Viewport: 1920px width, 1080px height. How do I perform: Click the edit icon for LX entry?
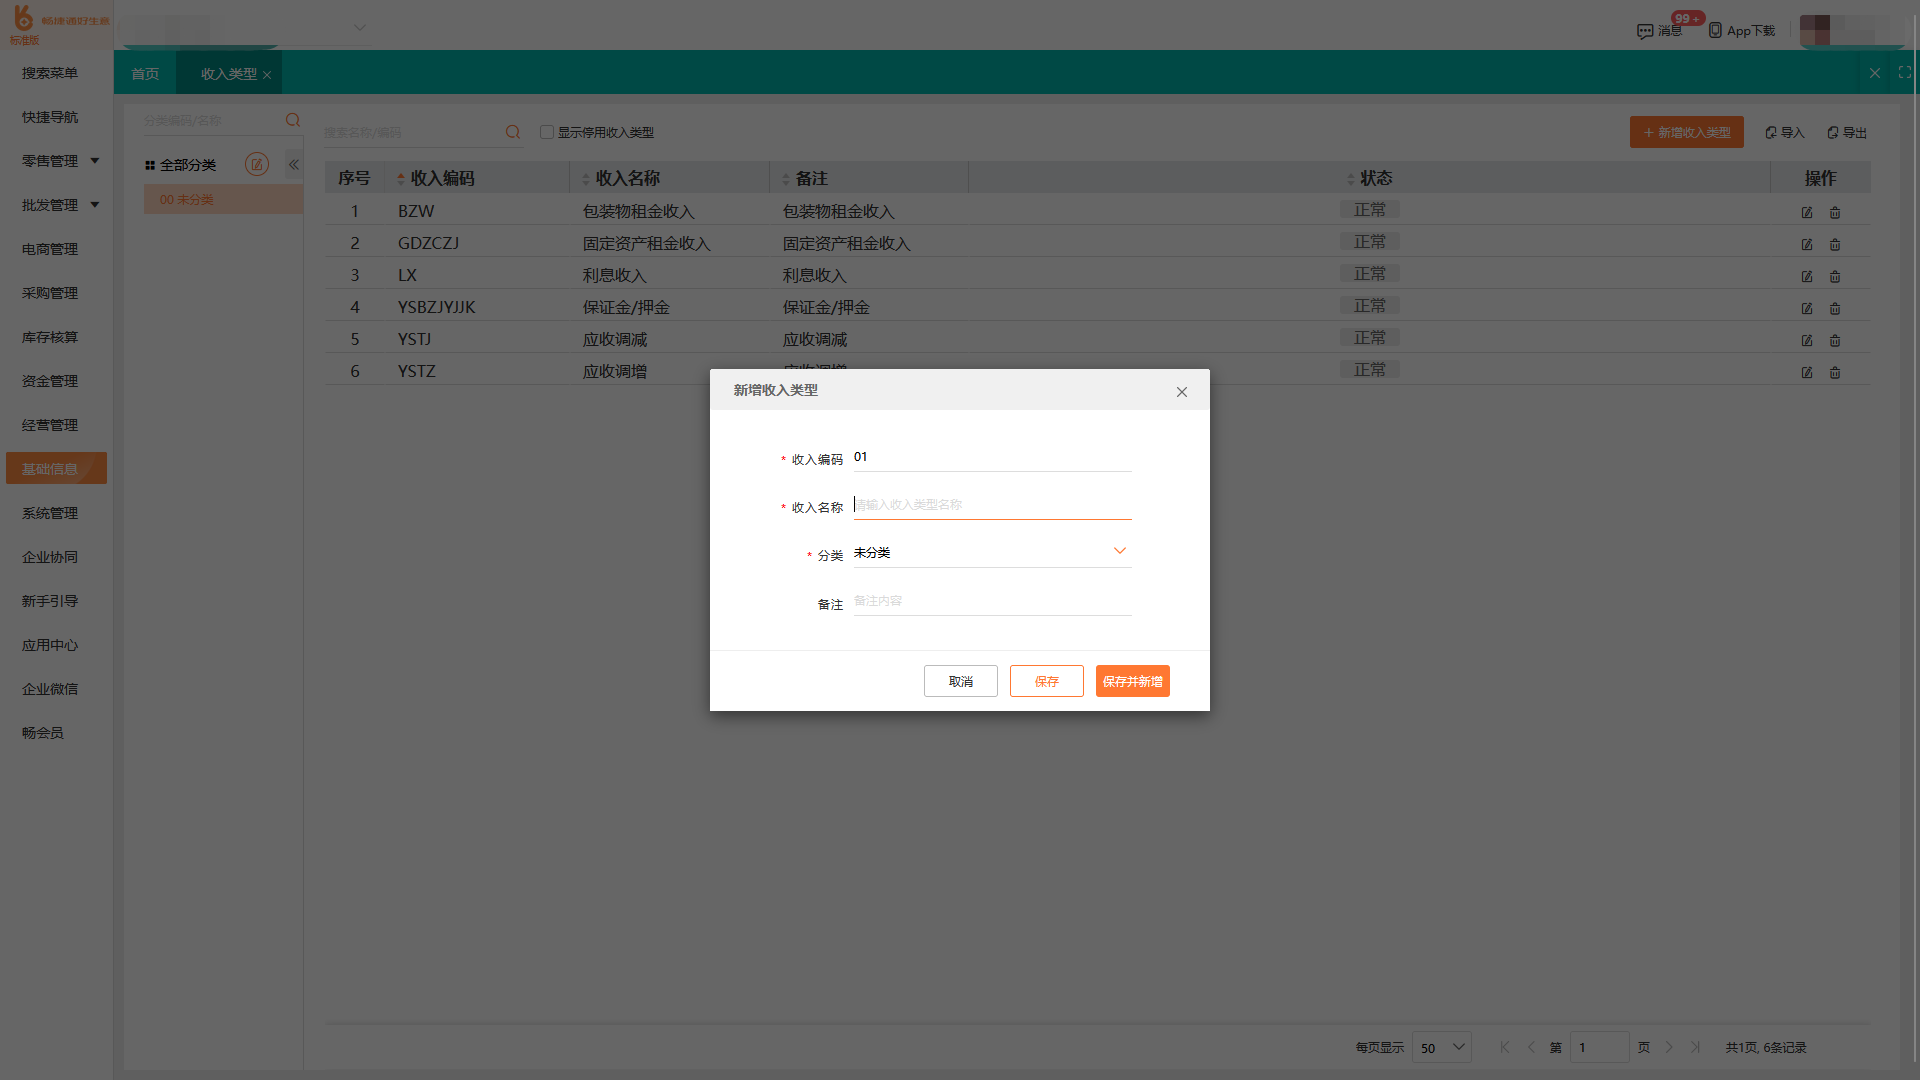[x=1807, y=276]
